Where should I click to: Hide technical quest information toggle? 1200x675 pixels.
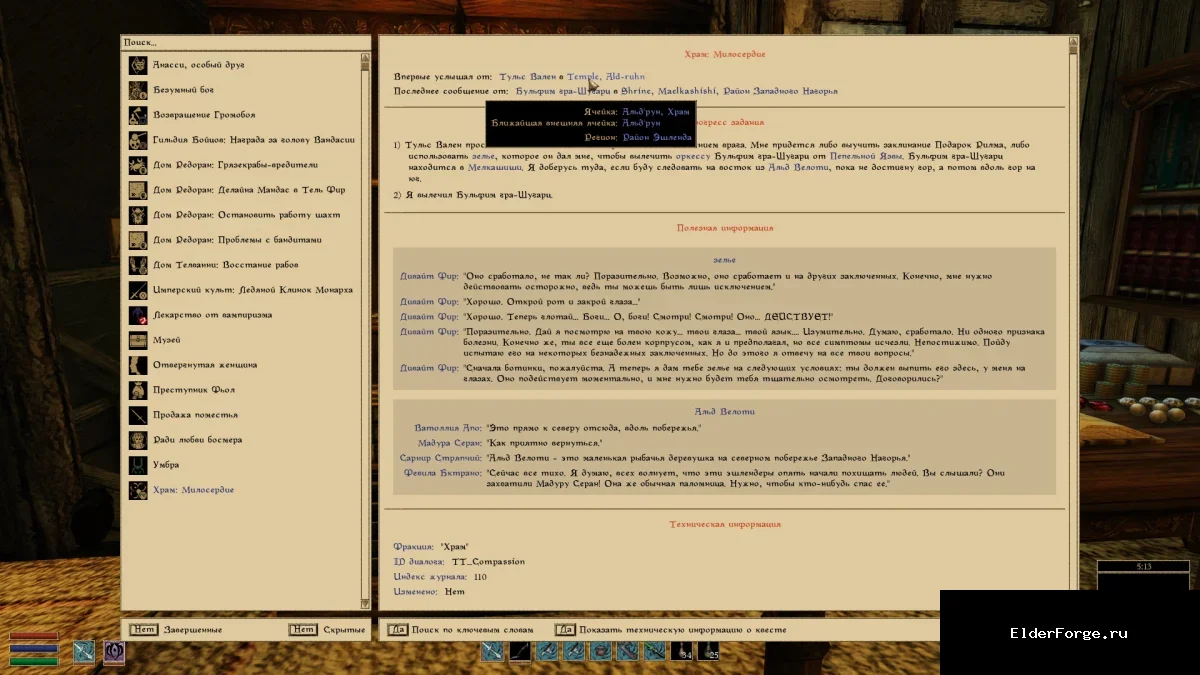[x=566, y=630]
